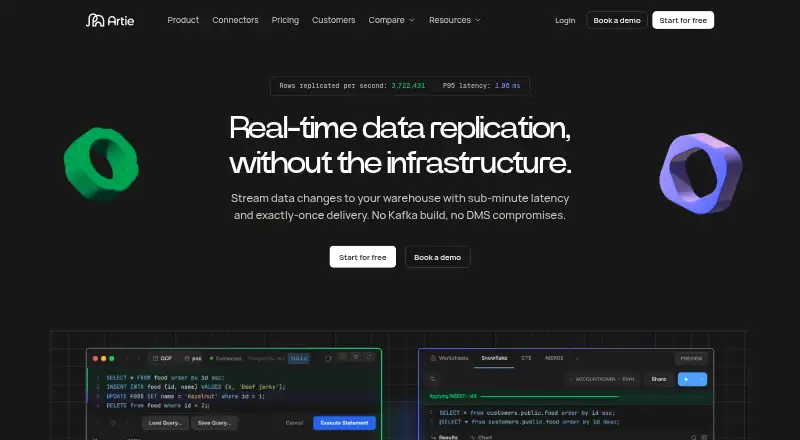800x440 pixels.
Task: Click Start for free in the top navigation
Action: pos(683,20)
